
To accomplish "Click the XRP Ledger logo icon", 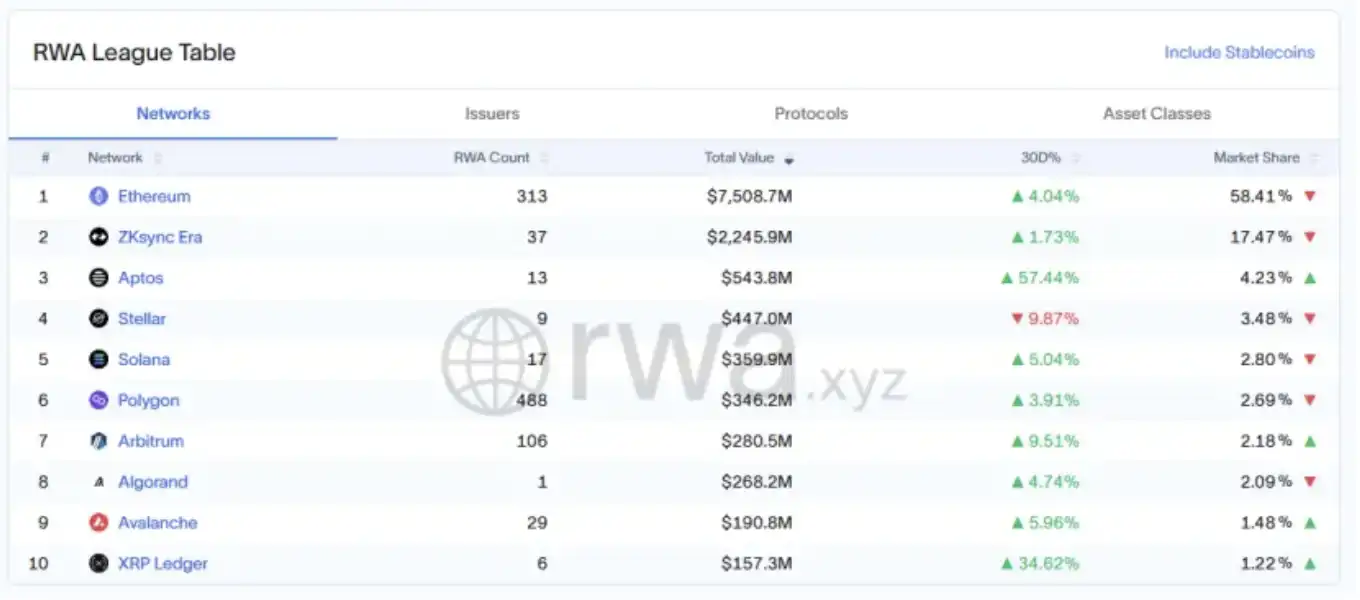I will (98, 564).
